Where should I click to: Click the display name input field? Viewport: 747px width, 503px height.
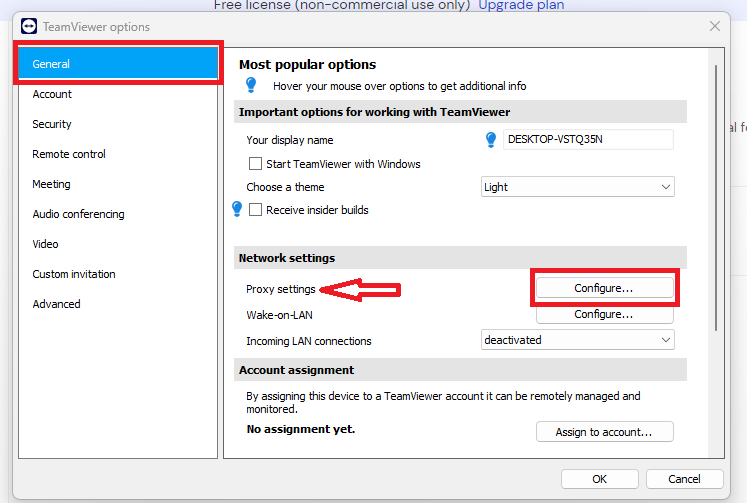pyautogui.click(x=588, y=139)
